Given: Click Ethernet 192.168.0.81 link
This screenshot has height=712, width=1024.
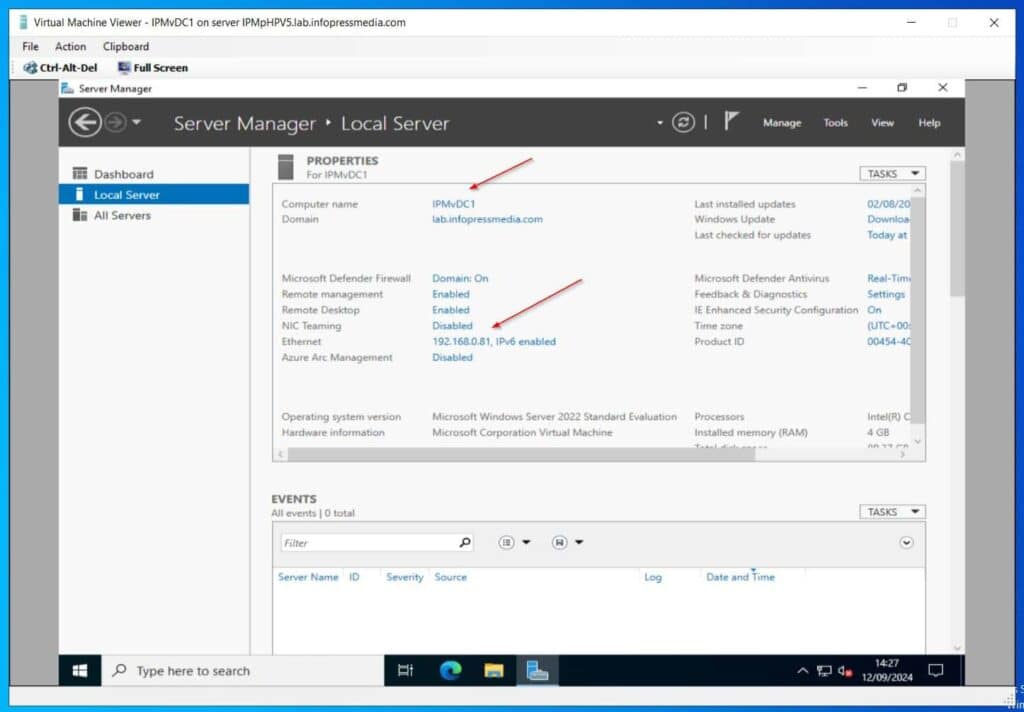Looking at the screenshot, I should click(x=494, y=342).
